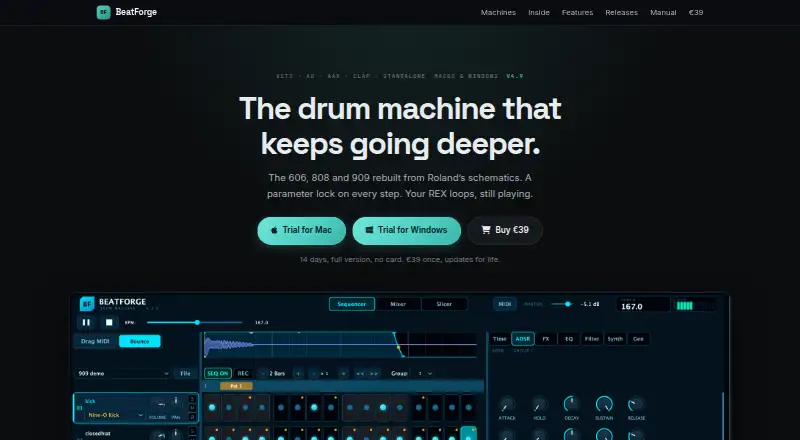Image resolution: width=800 pixels, height=440 pixels.
Task: Click the SUSTAIN knob
Action: click(604, 404)
